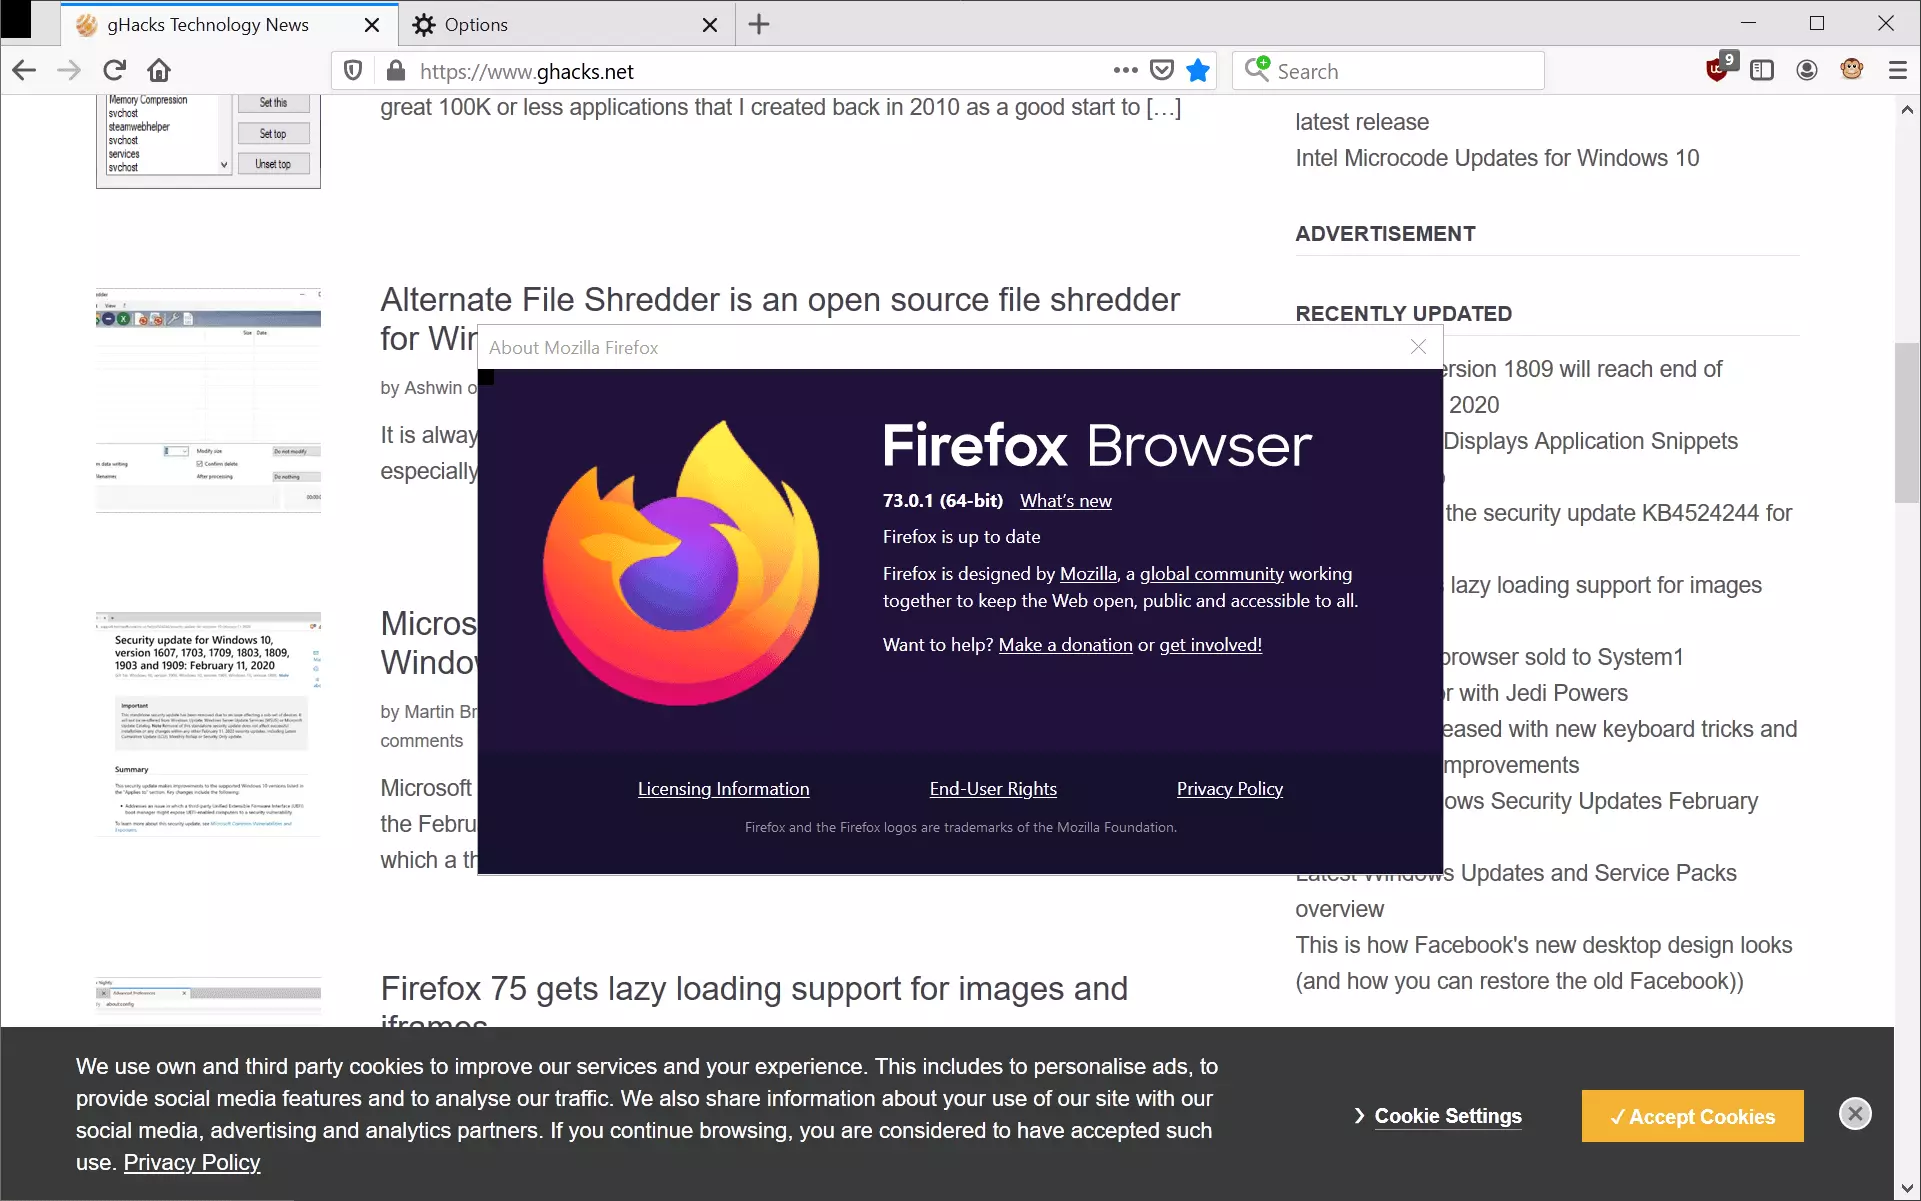
Task: Close the About Mozilla Firefox dialog
Action: coord(1418,347)
